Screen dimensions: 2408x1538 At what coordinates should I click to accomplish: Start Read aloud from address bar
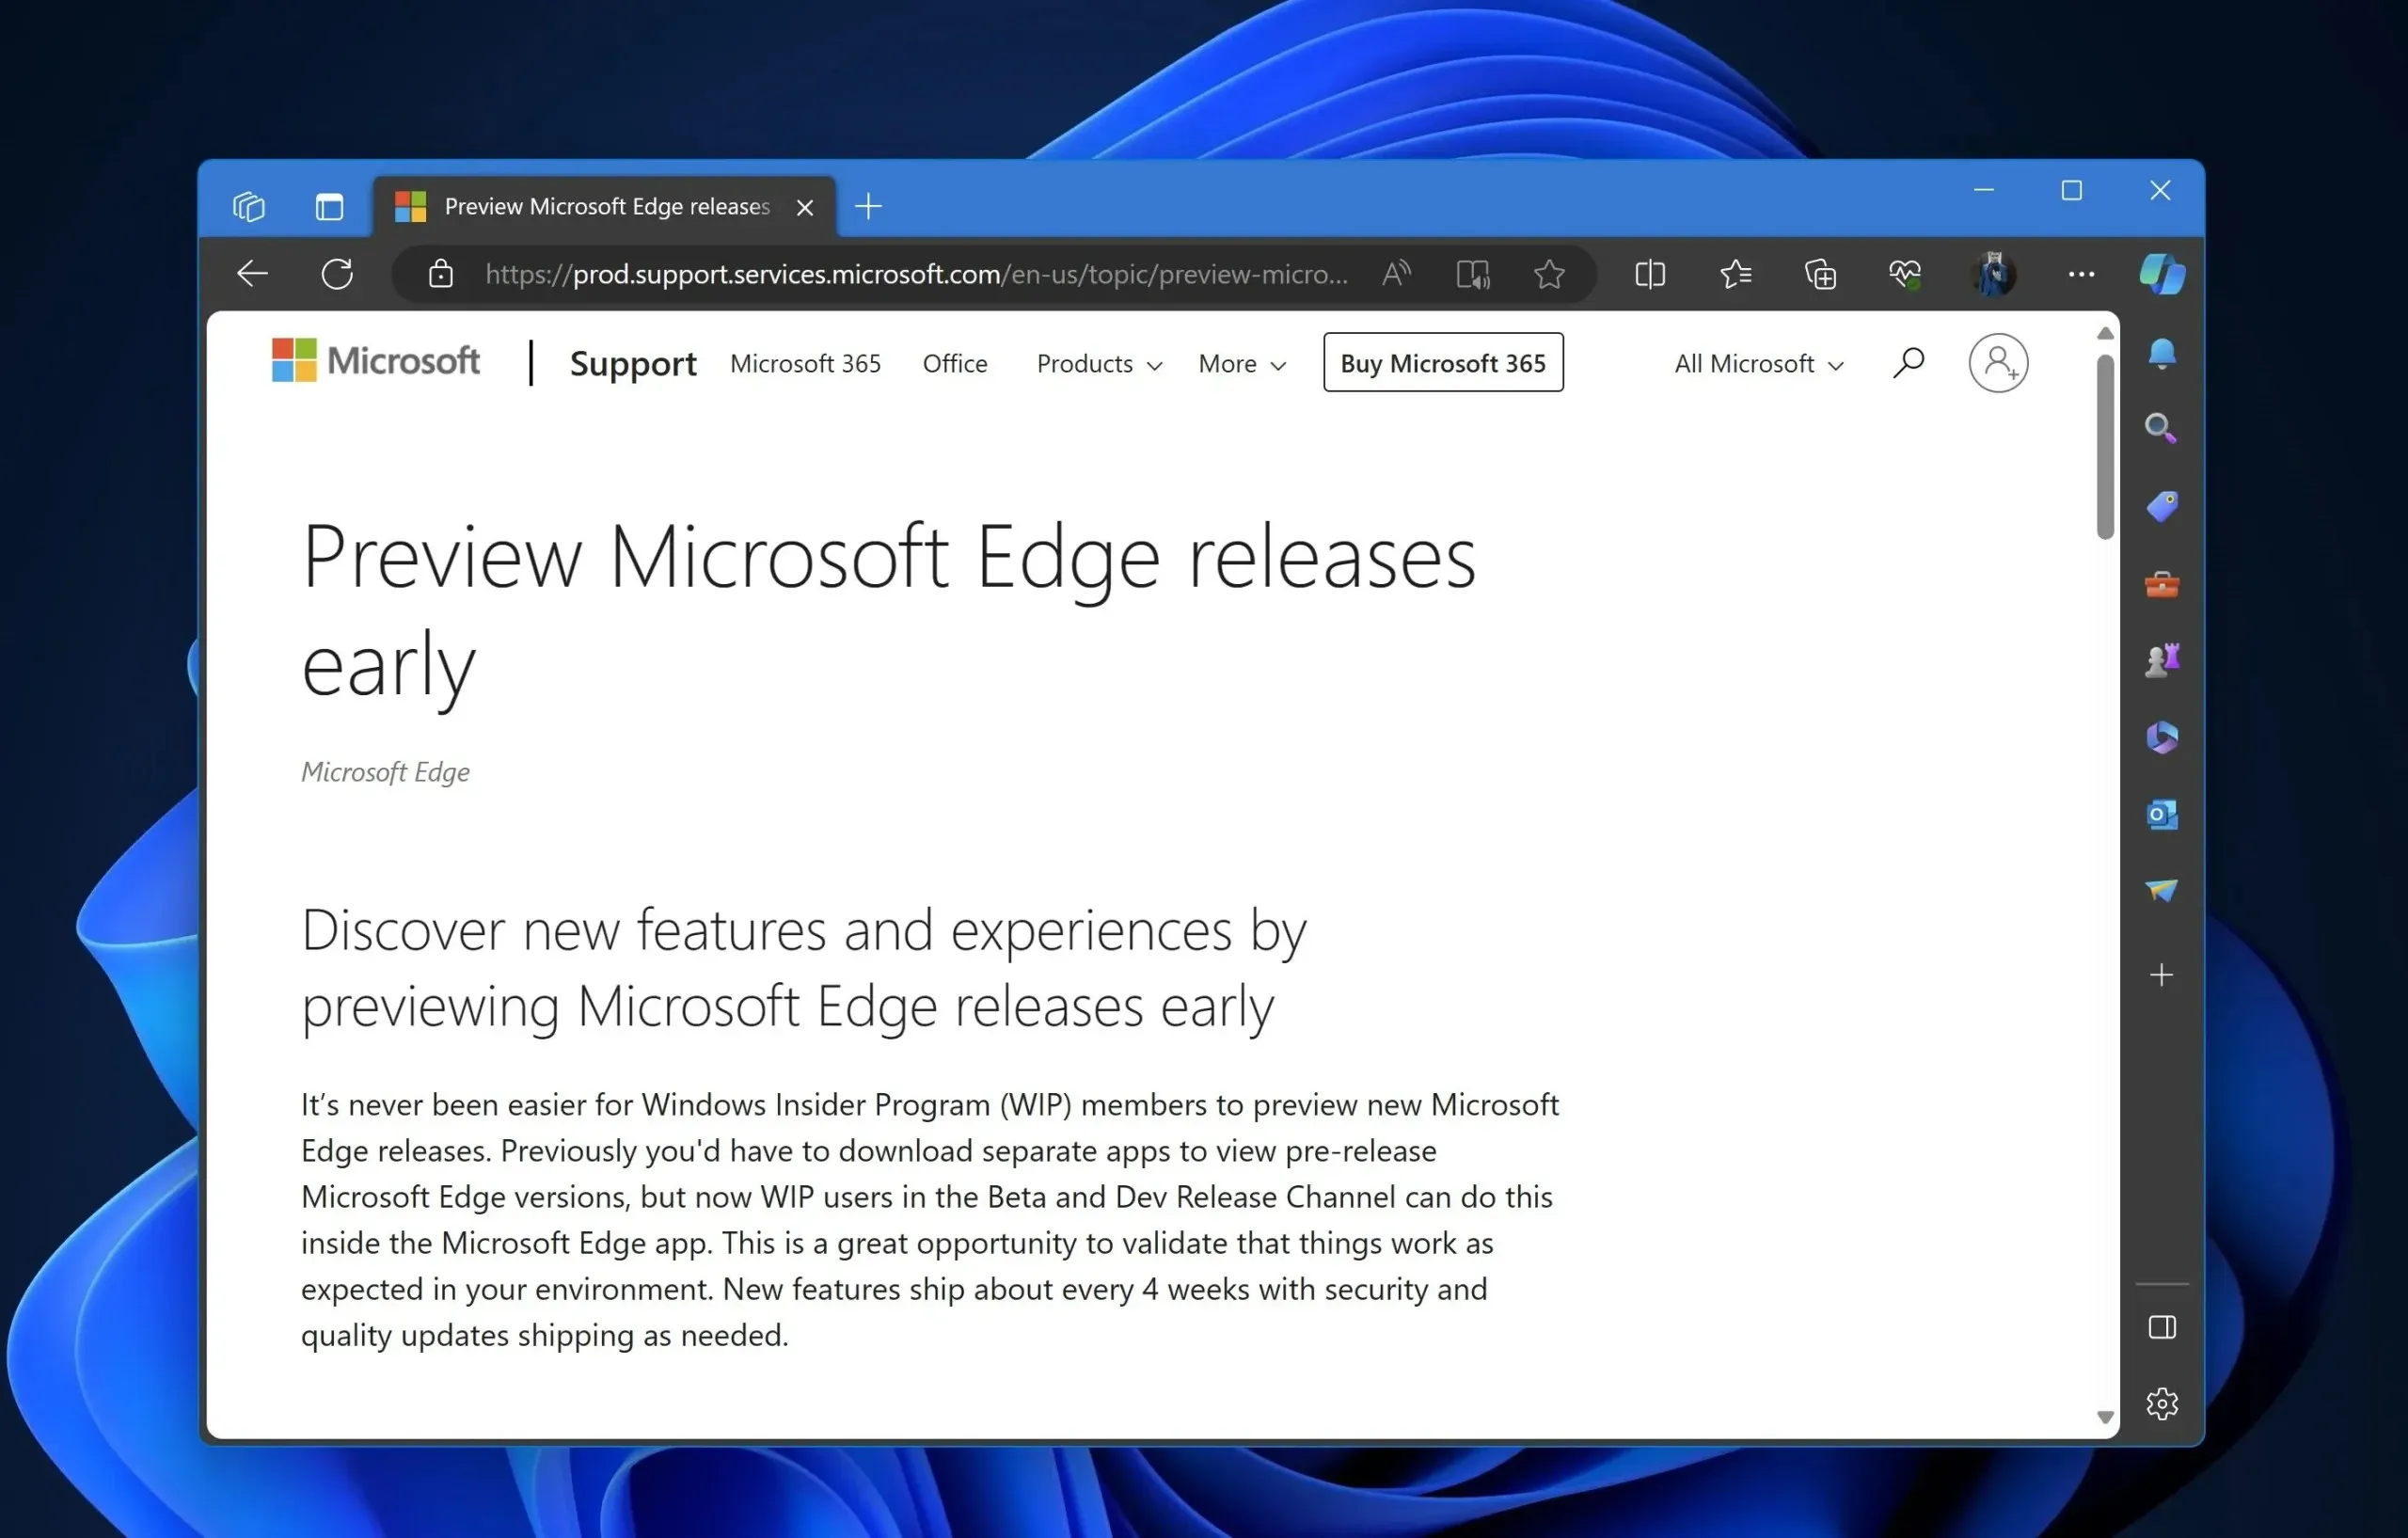coord(1397,273)
